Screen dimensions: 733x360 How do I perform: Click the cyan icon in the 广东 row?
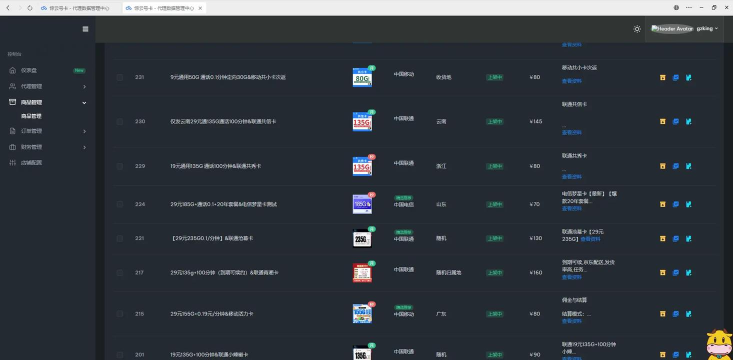pyautogui.click(x=688, y=314)
